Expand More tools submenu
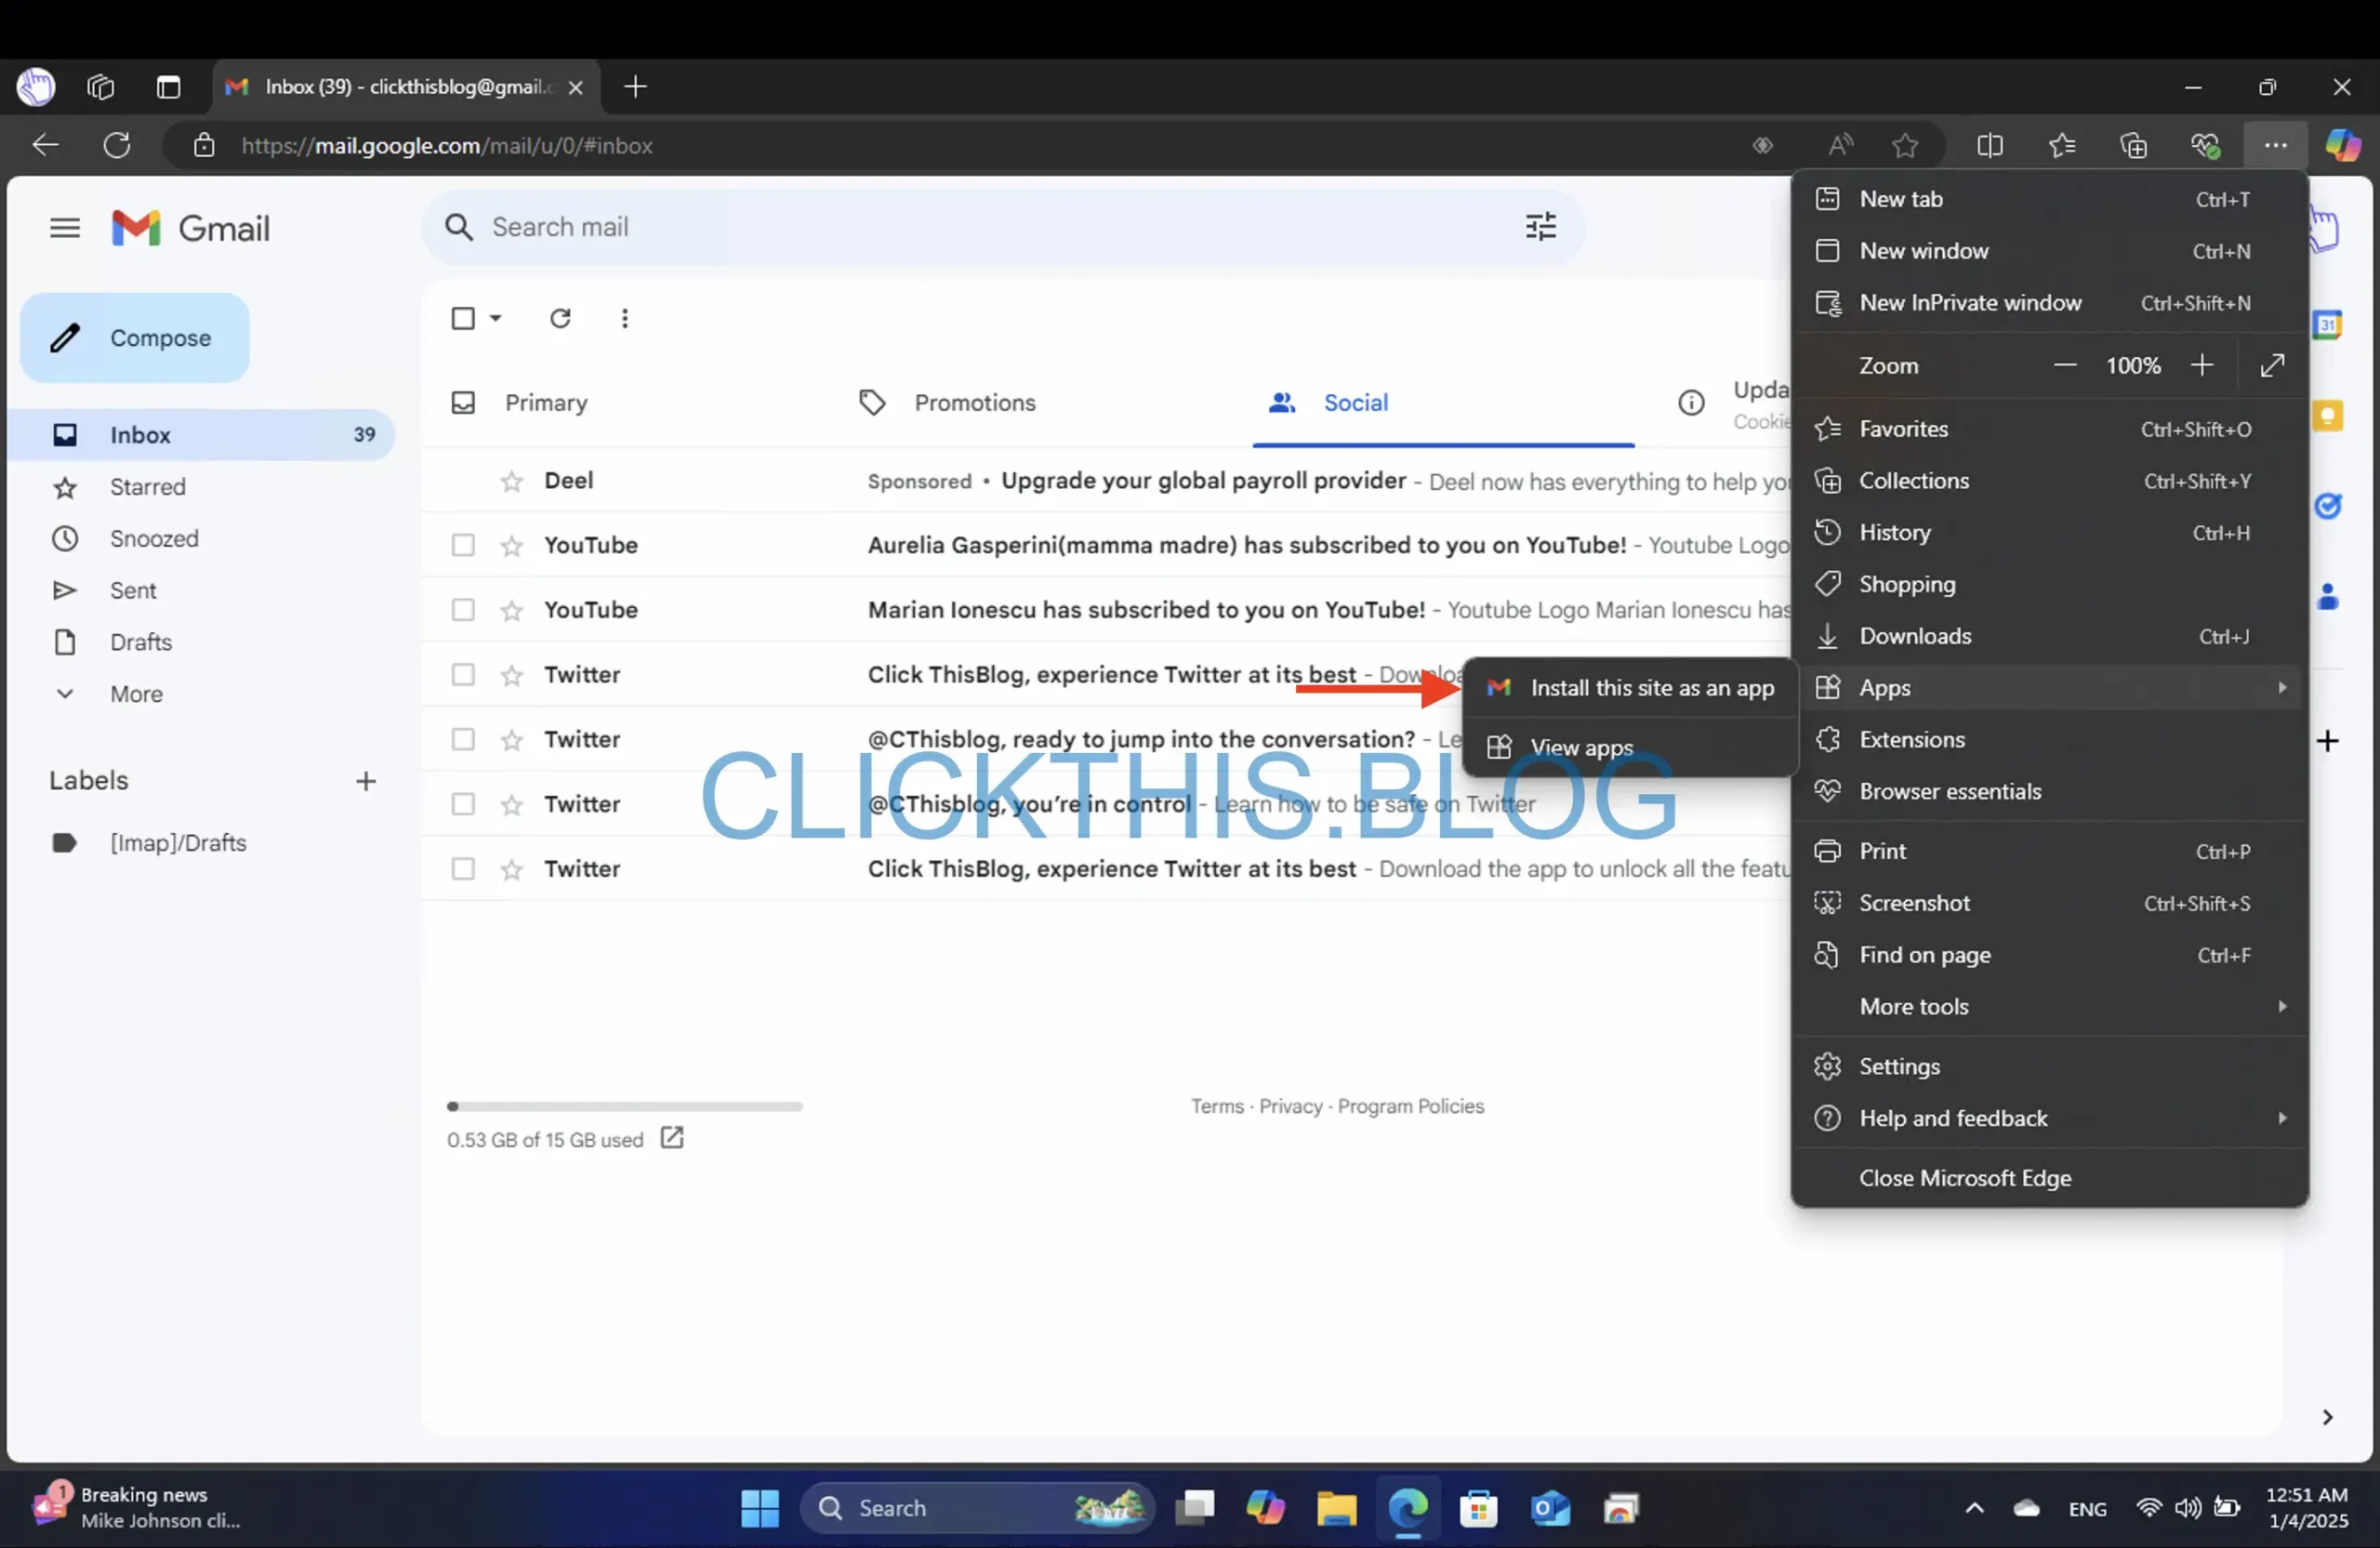Viewport: 2380px width, 1548px height. click(x=2050, y=1006)
